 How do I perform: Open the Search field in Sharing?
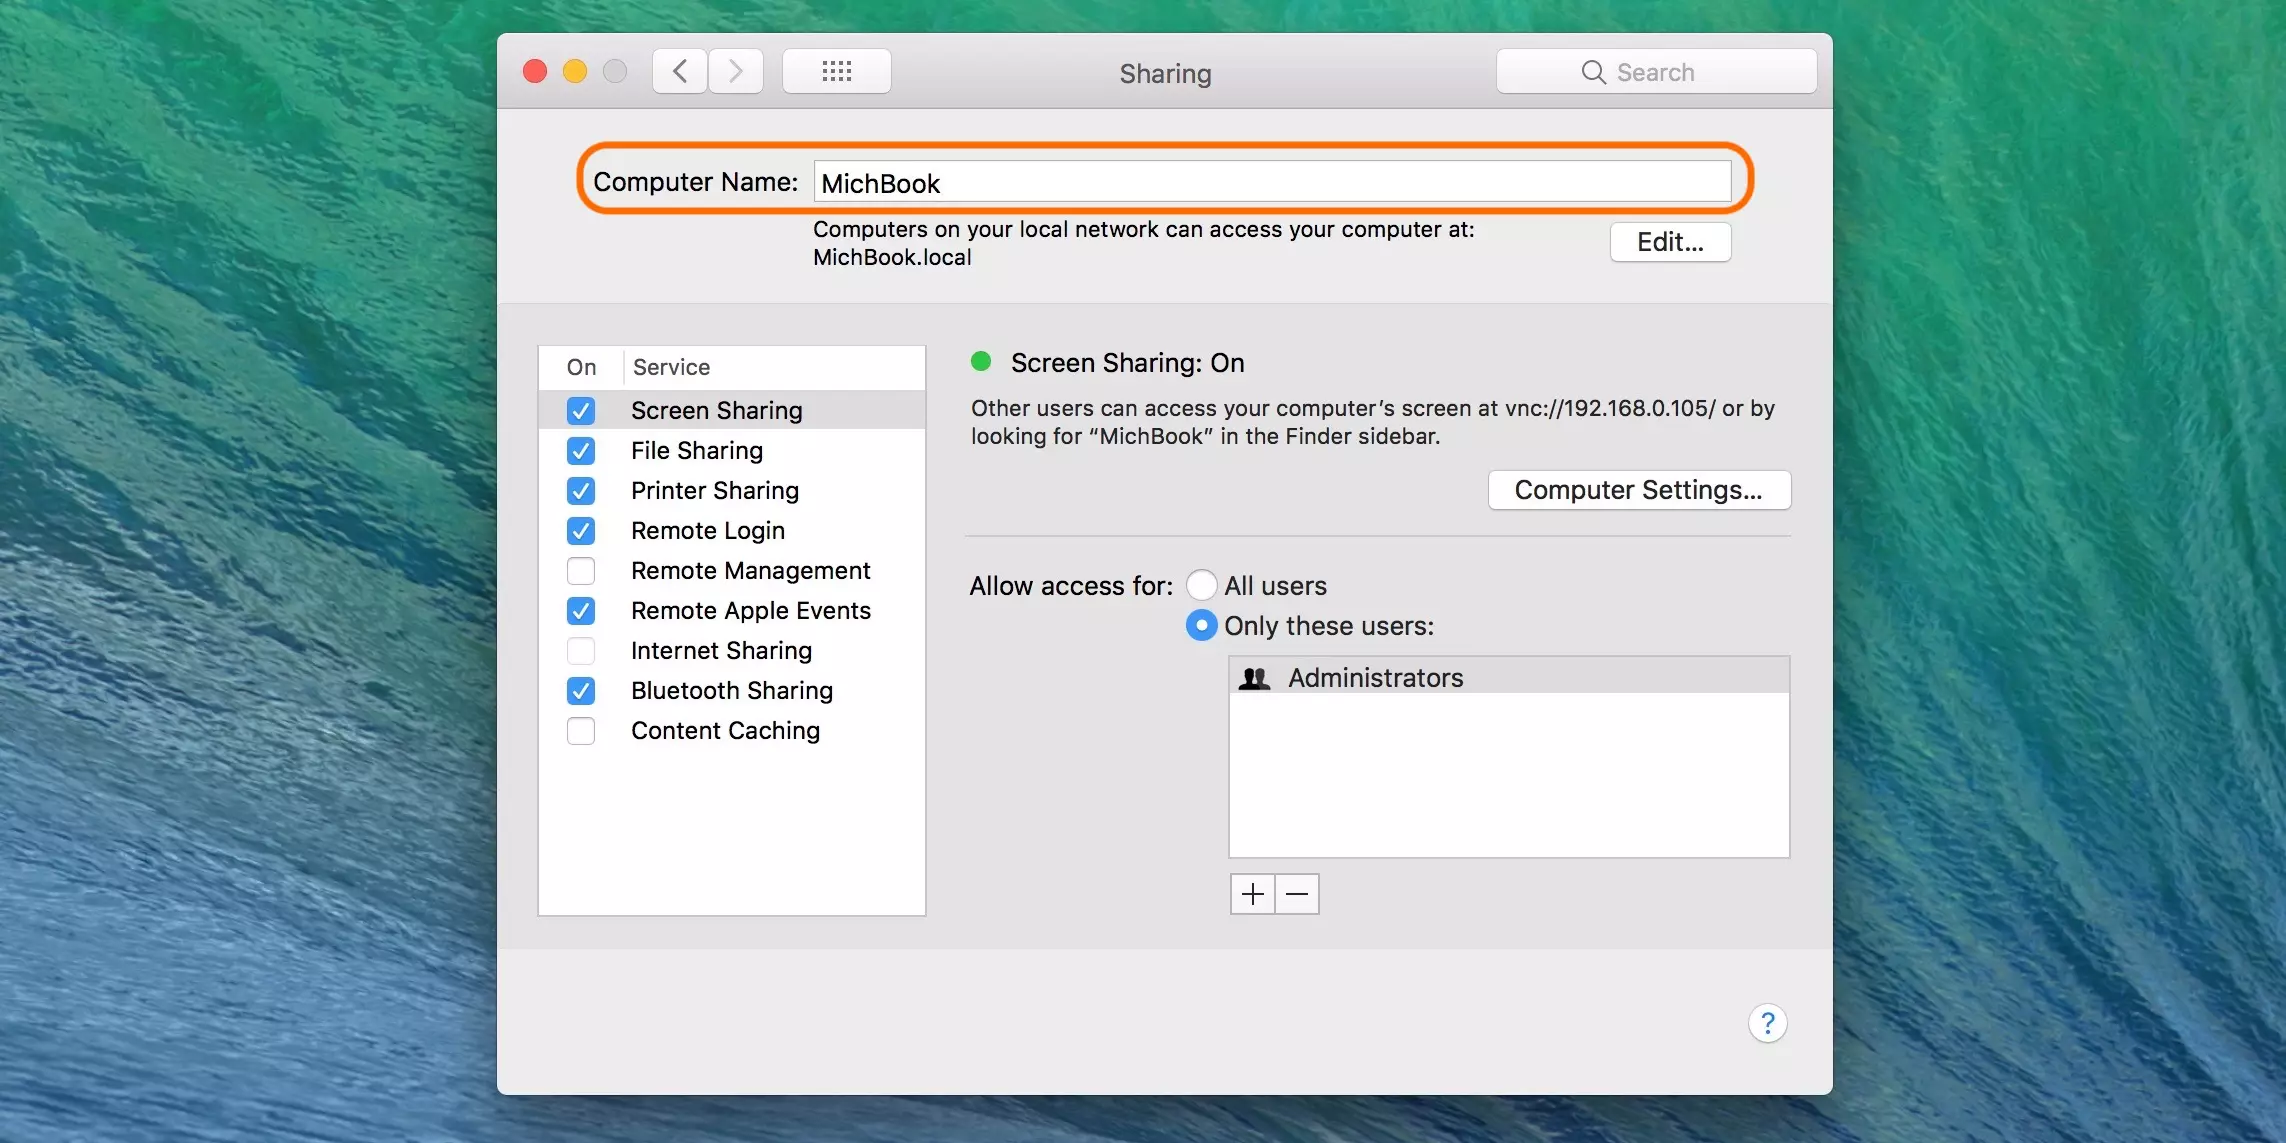[x=1661, y=70]
